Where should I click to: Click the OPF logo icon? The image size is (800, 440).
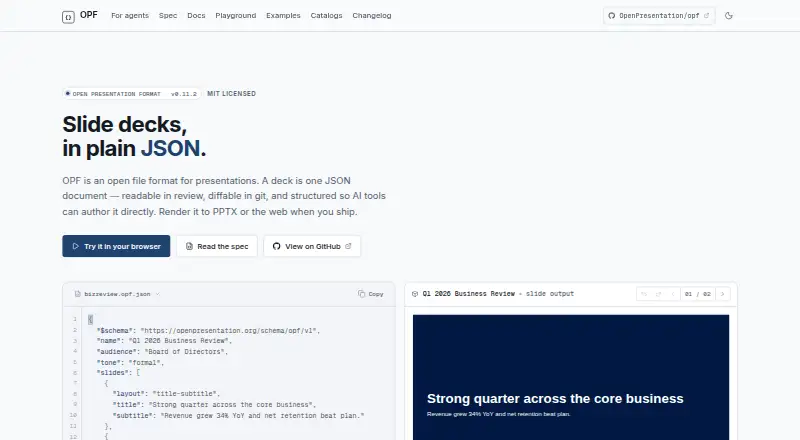[x=68, y=17]
